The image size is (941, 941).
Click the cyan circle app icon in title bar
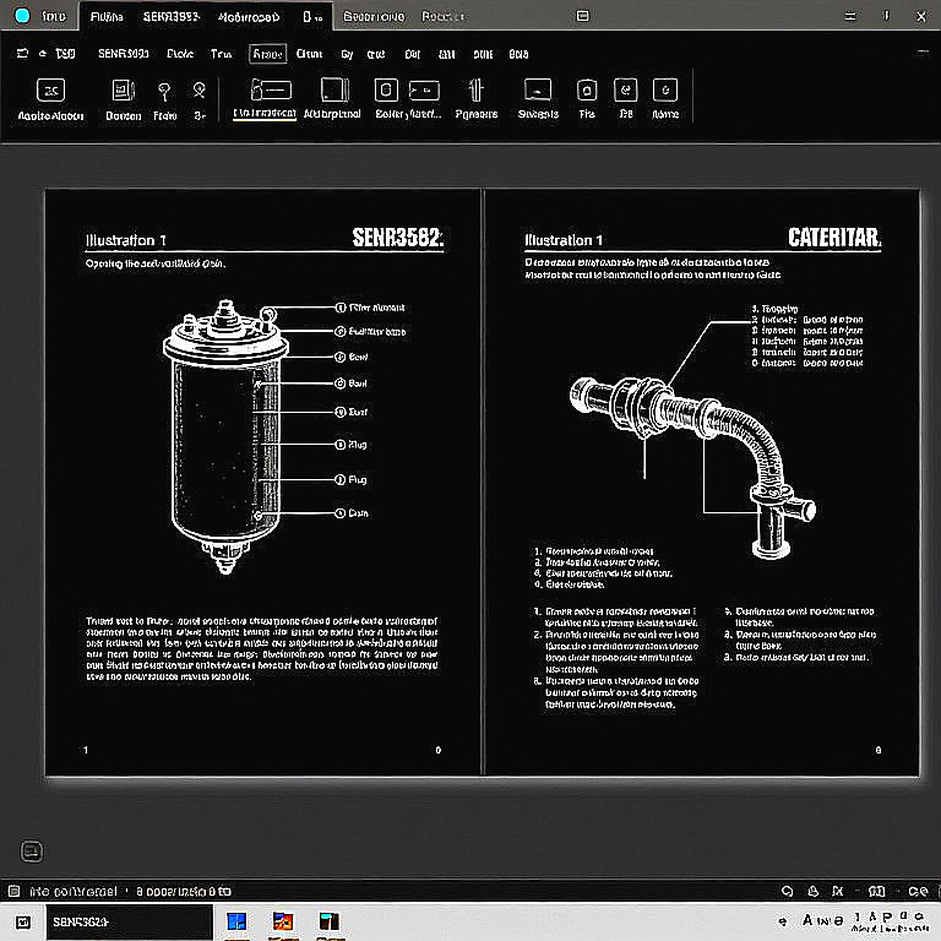[22, 16]
